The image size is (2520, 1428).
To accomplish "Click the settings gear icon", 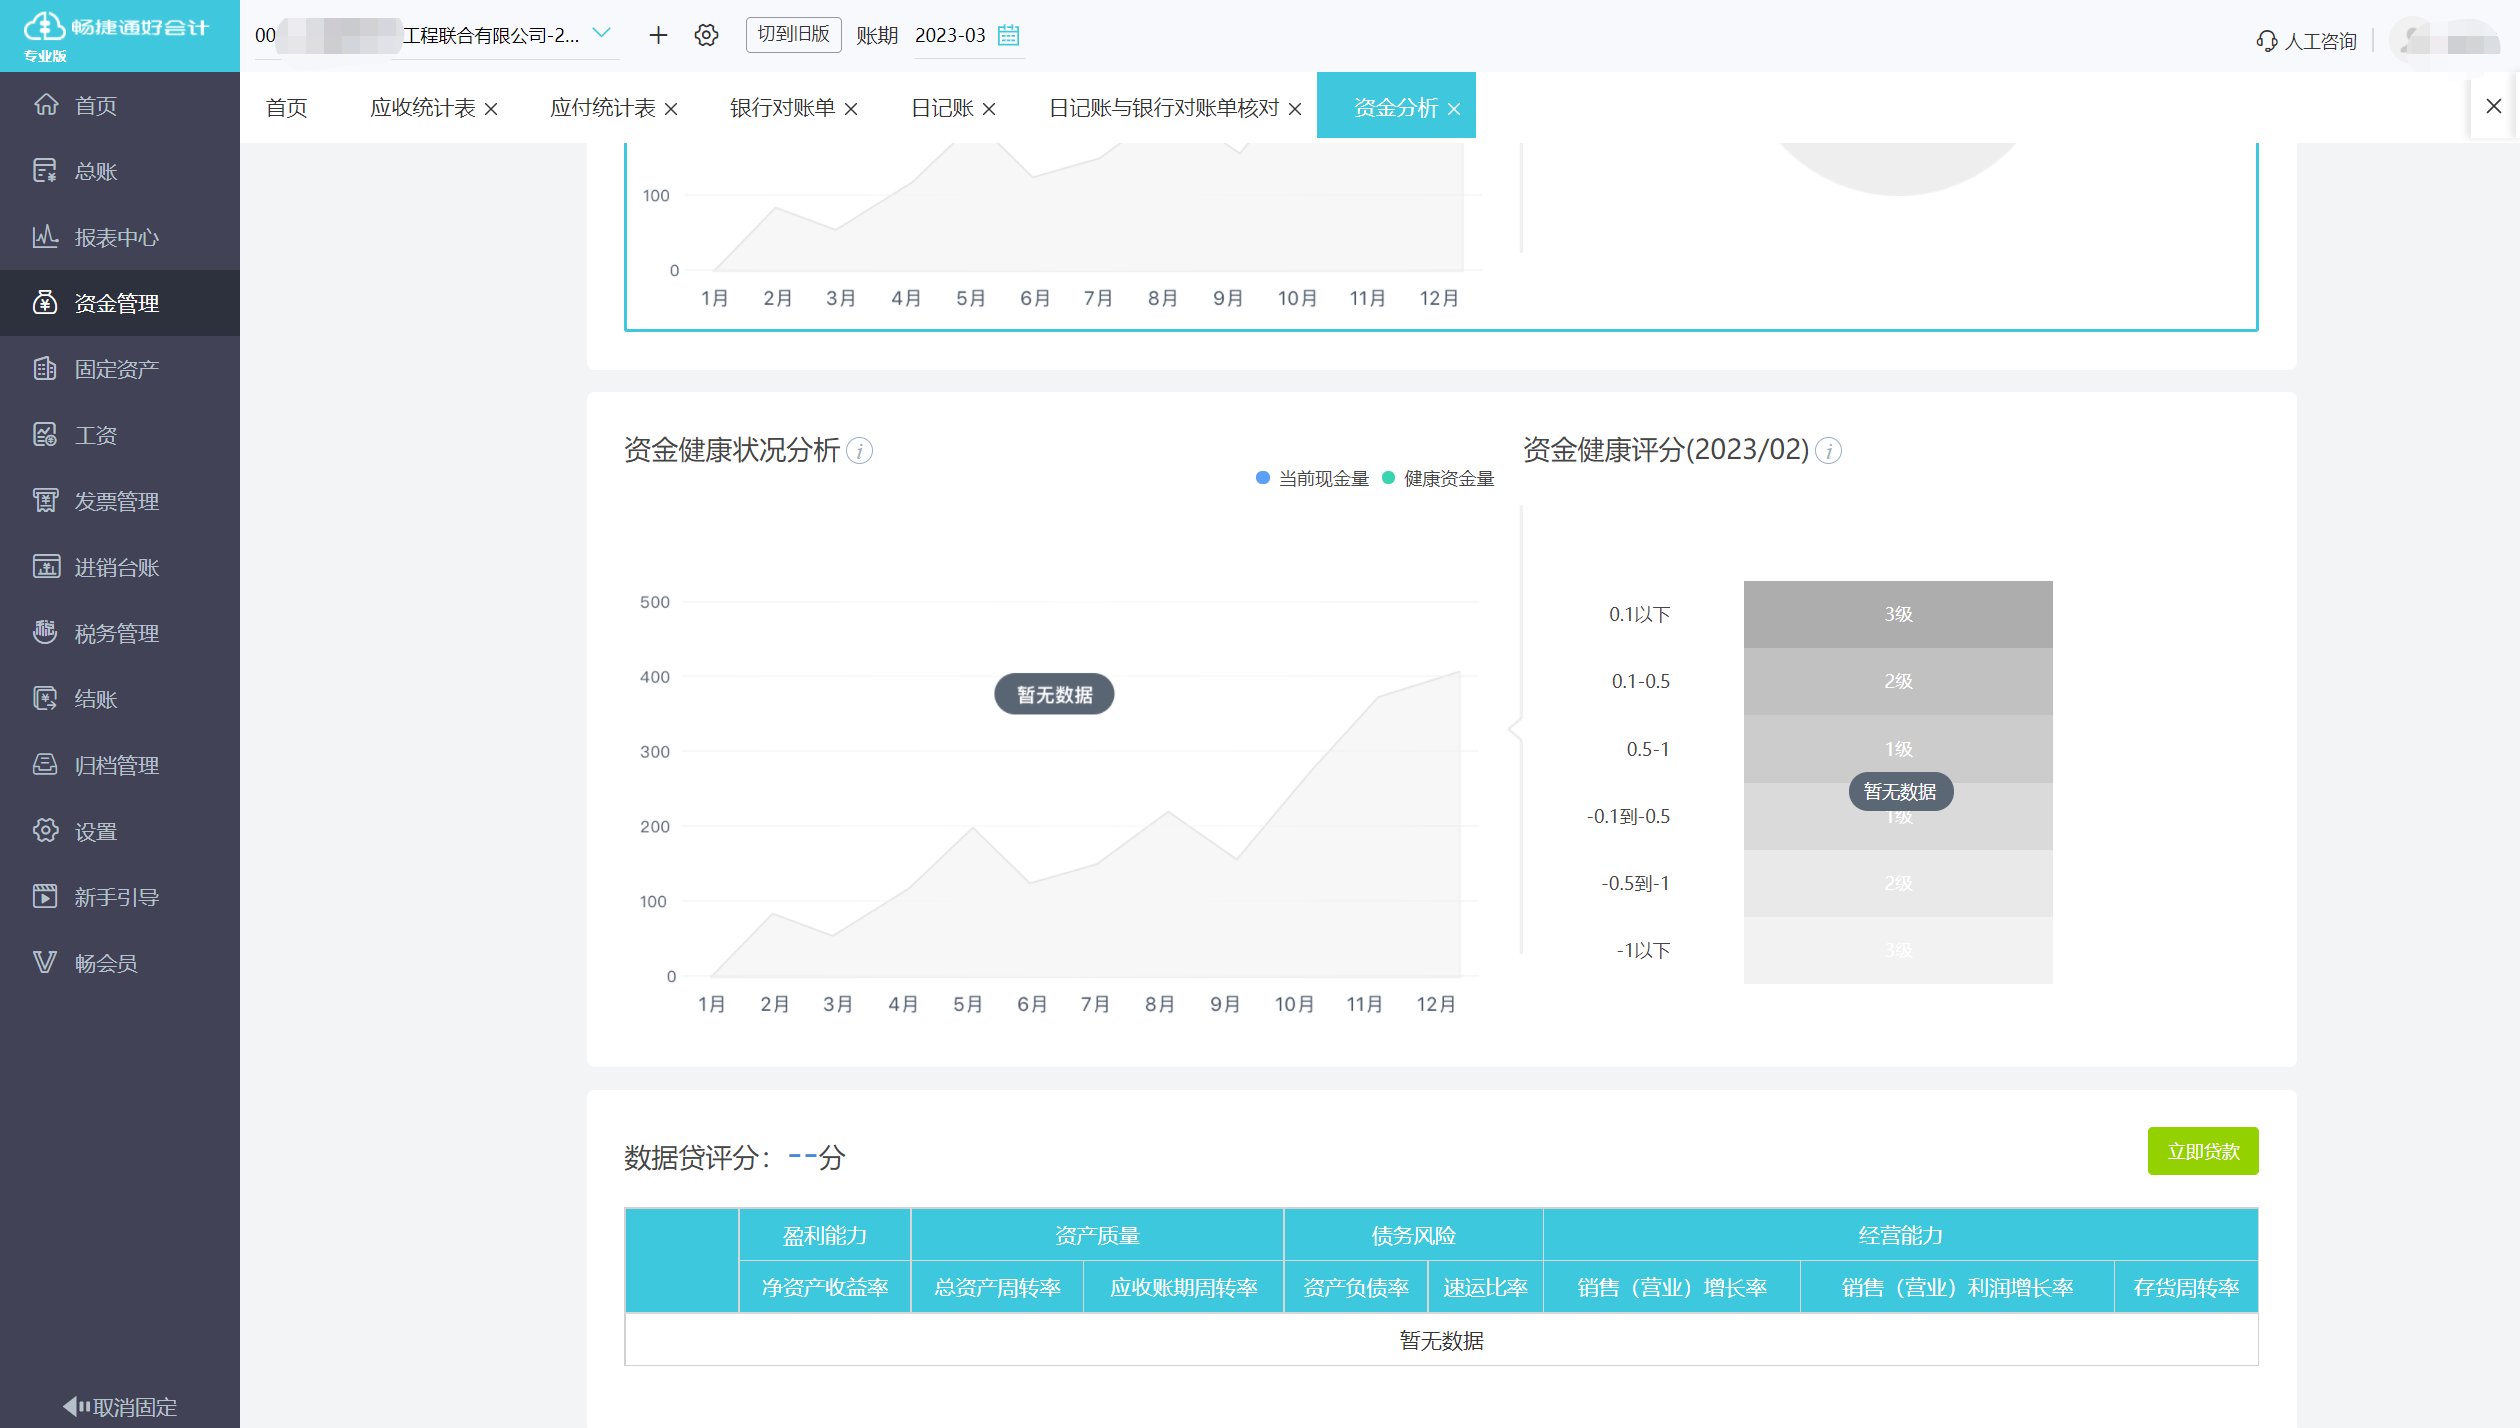I will point(706,33).
